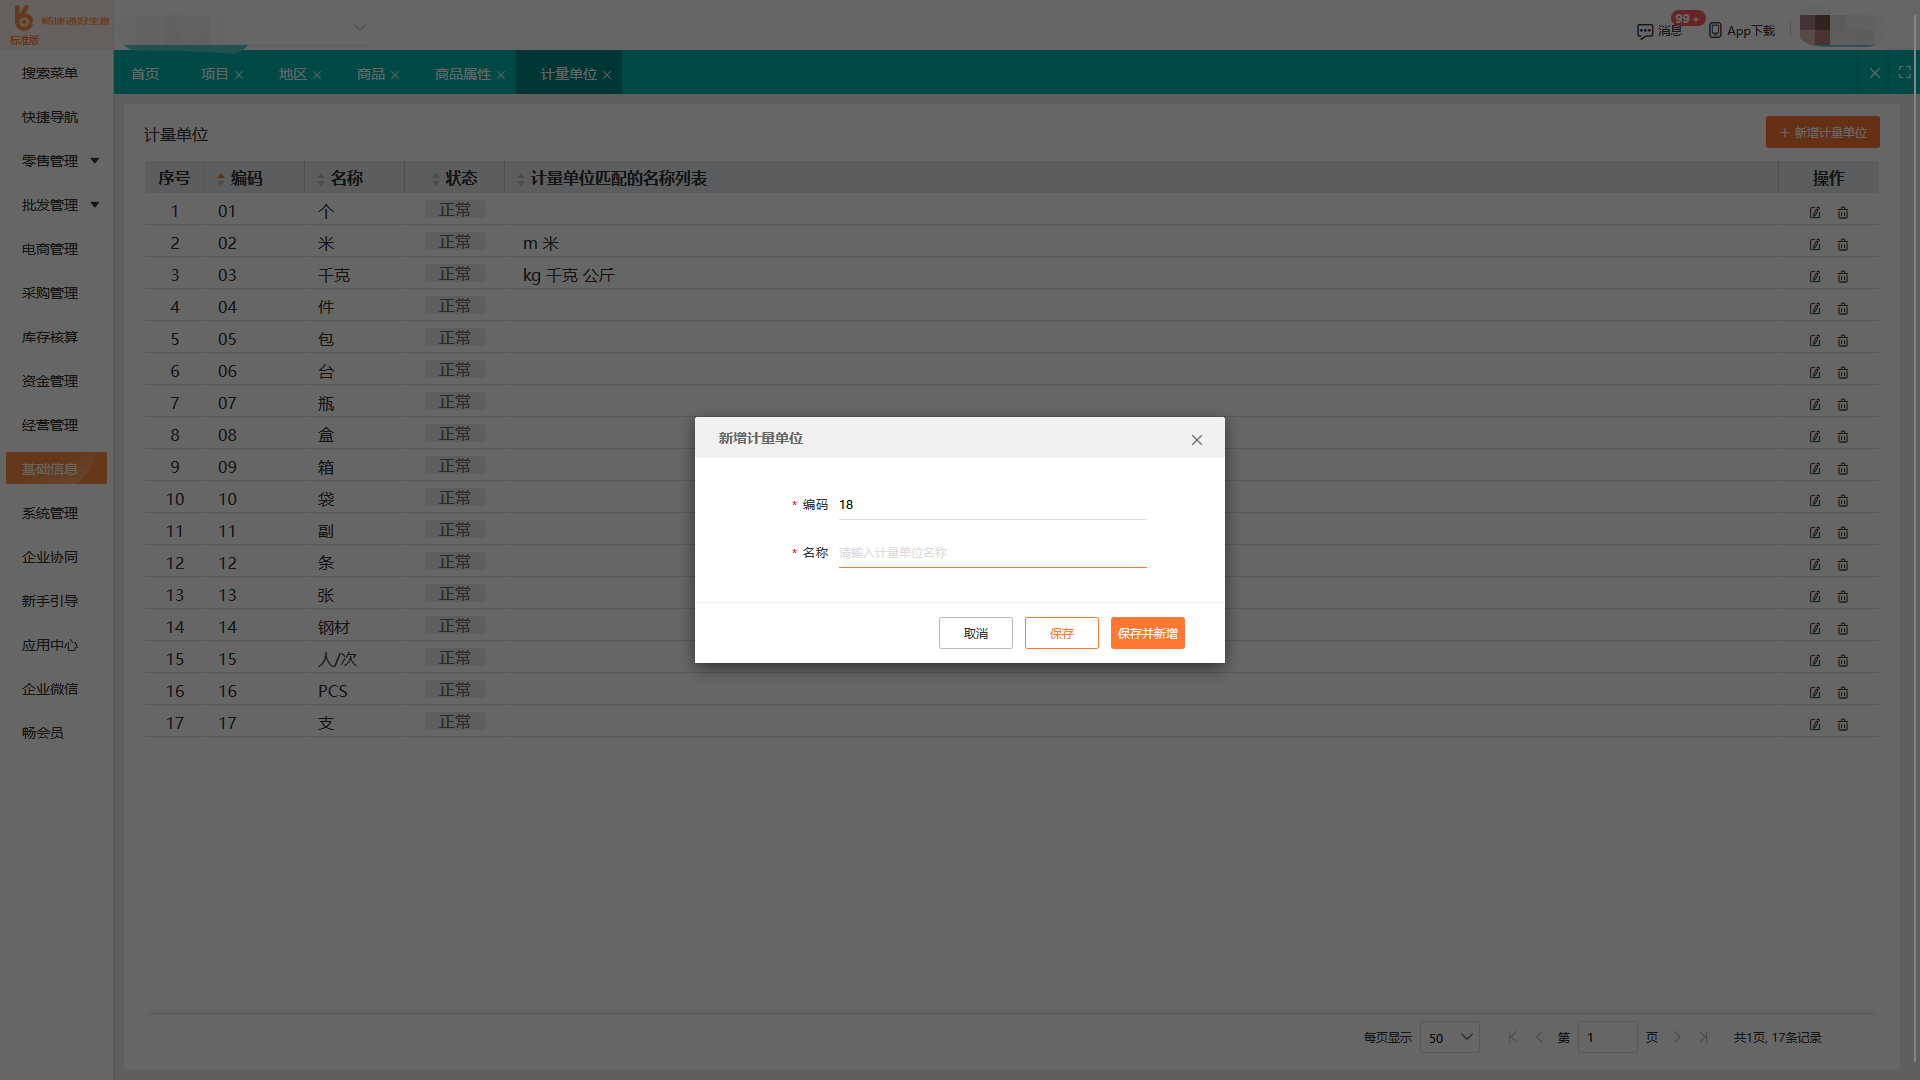Navigate to next page using arrow
The image size is (1920, 1080).
pos(1676,1038)
